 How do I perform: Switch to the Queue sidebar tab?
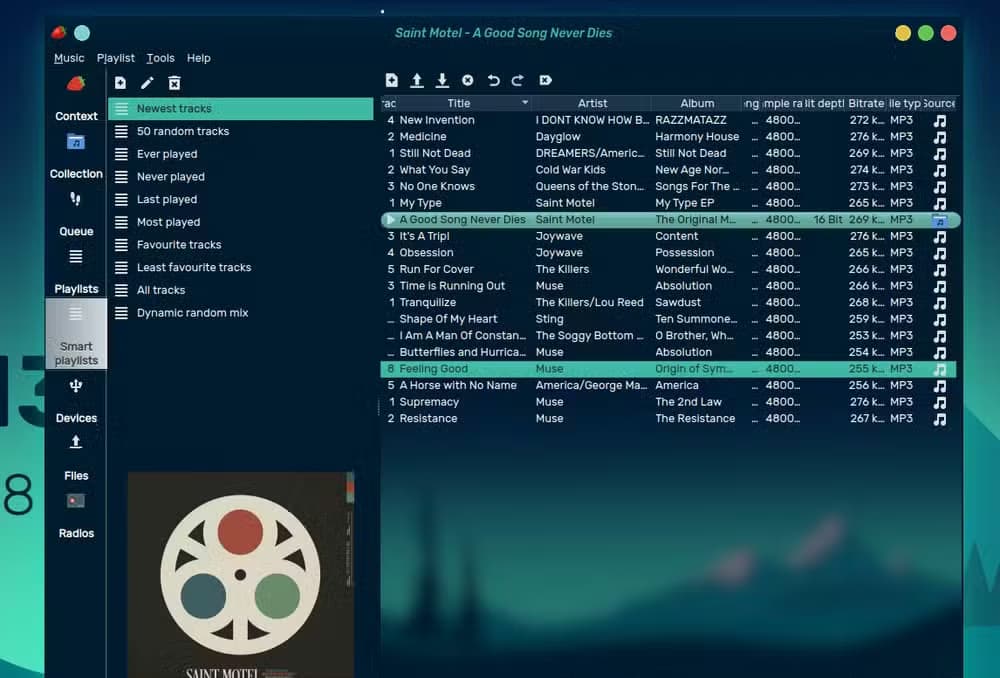(x=76, y=214)
